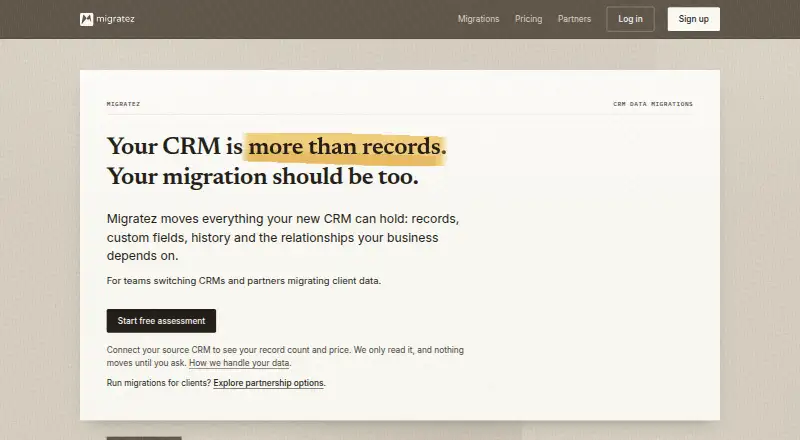Click 'Your migration should be too.' heading

click(x=262, y=177)
